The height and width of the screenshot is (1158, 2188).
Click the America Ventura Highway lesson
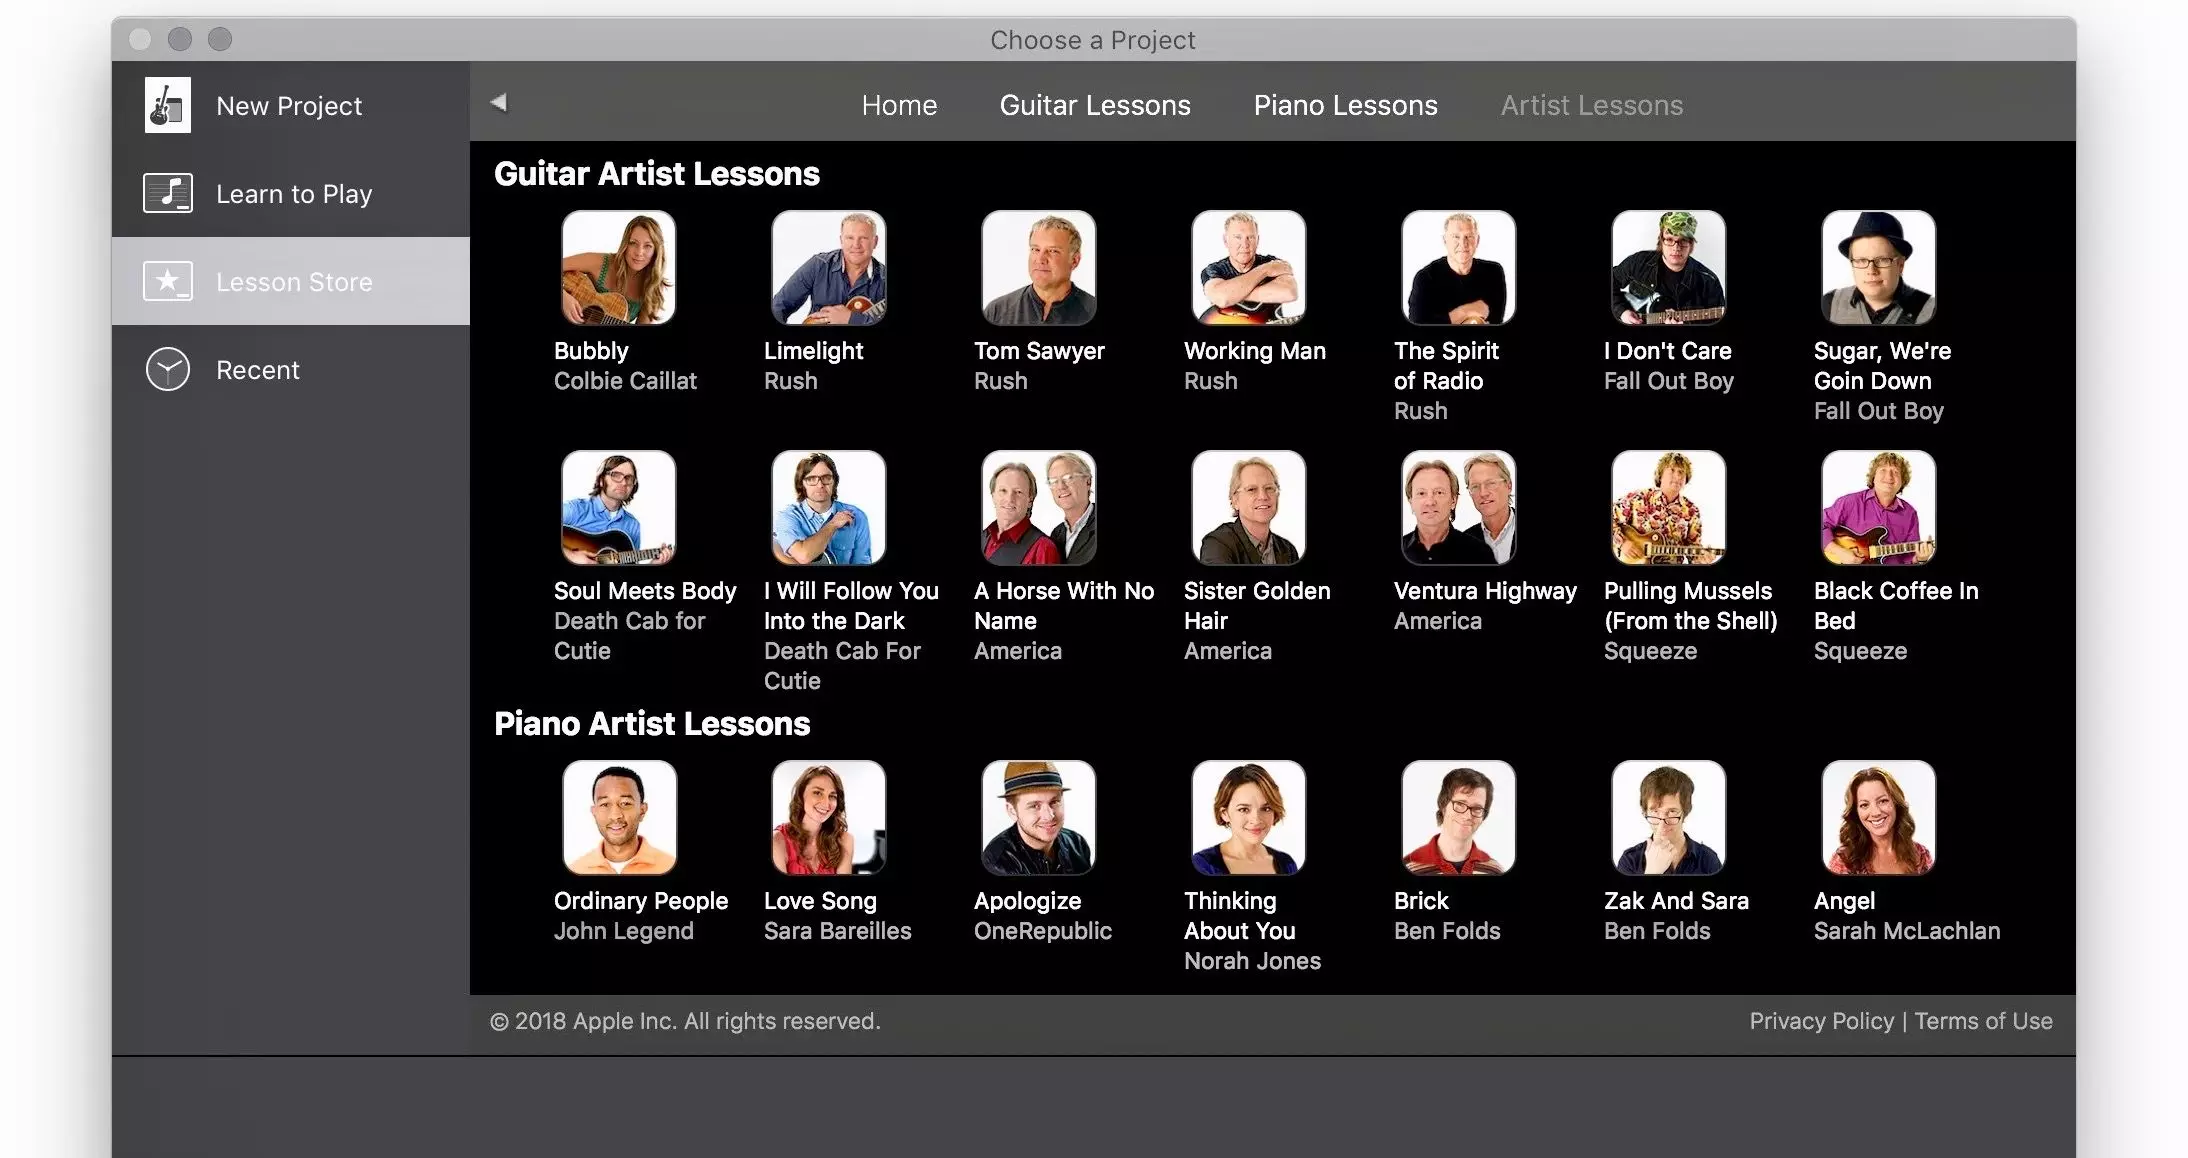tap(1457, 508)
